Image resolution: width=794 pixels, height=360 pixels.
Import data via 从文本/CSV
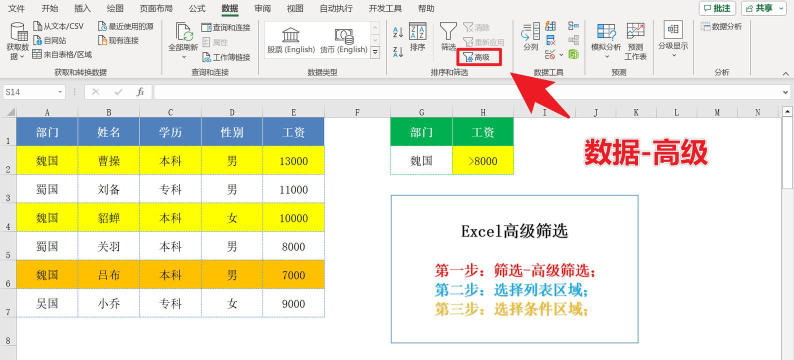(x=58, y=26)
